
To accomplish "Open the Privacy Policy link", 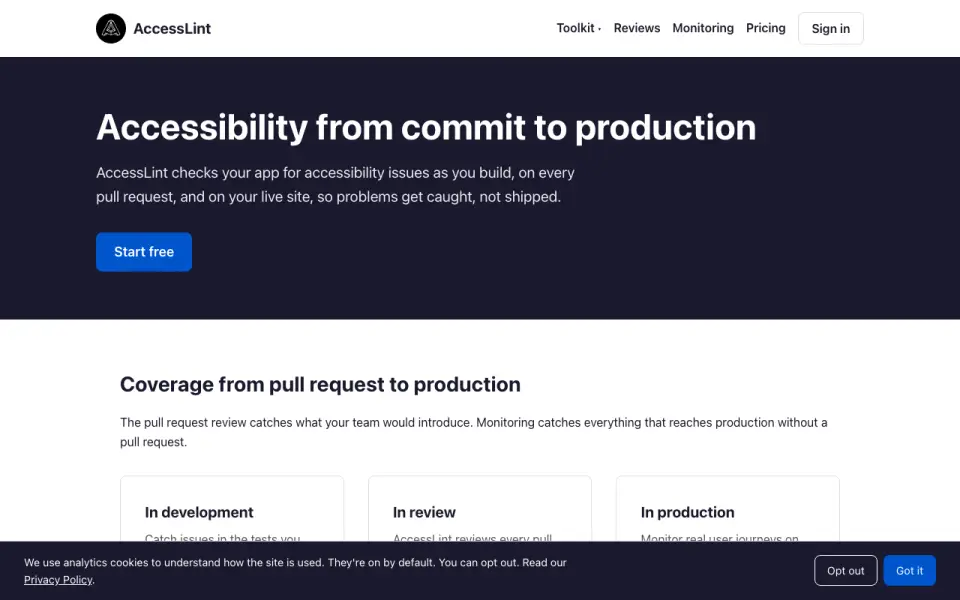I will tap(58, 579).
